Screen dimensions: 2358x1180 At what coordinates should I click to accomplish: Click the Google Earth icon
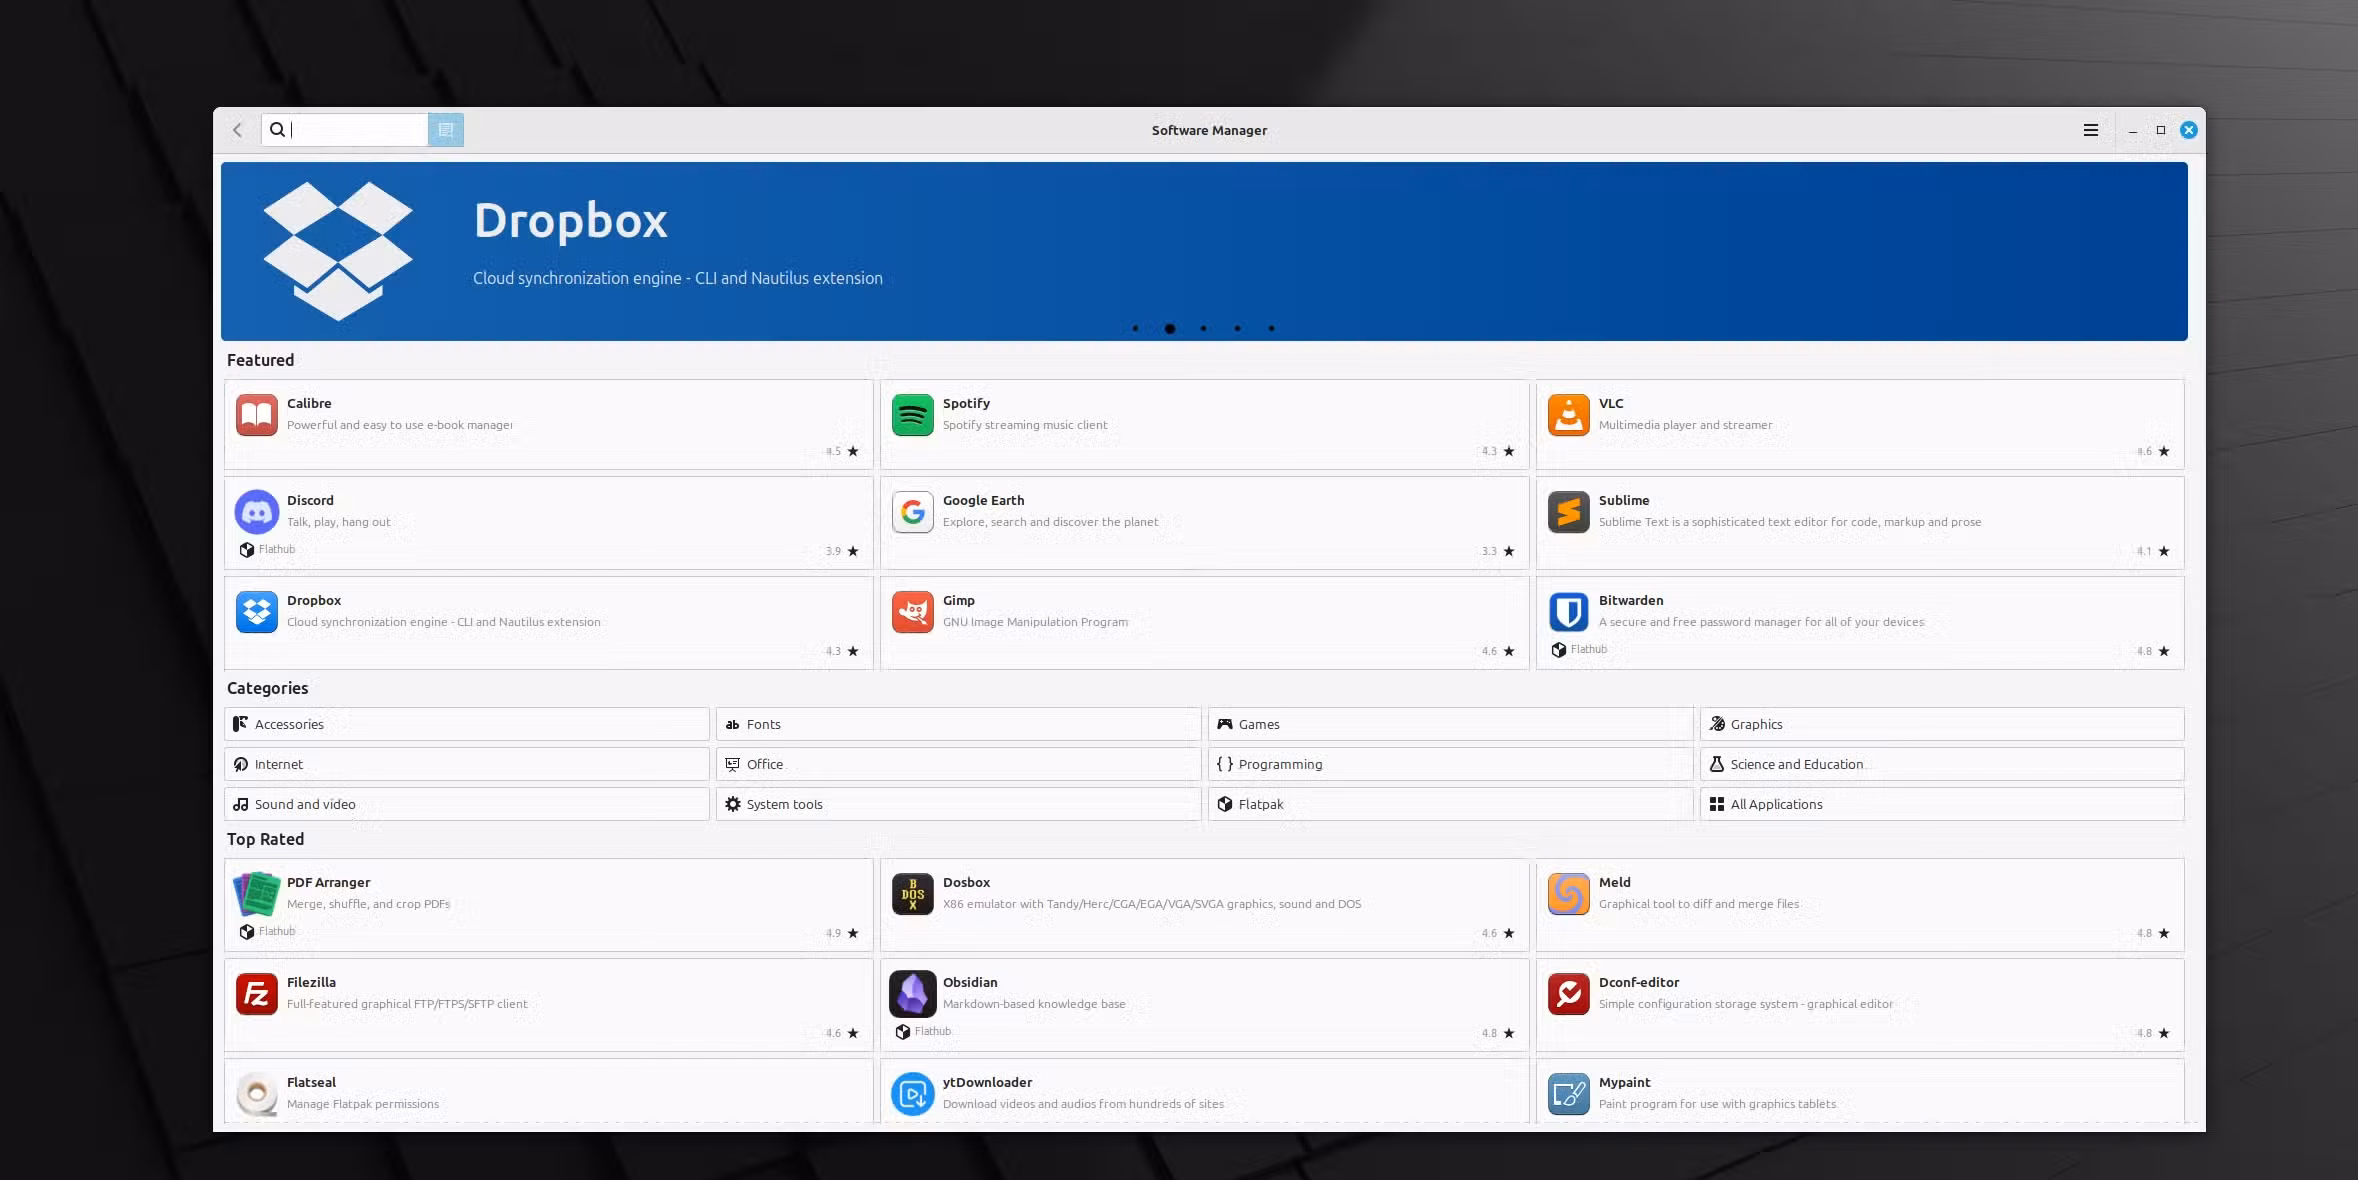pos(913,511)
